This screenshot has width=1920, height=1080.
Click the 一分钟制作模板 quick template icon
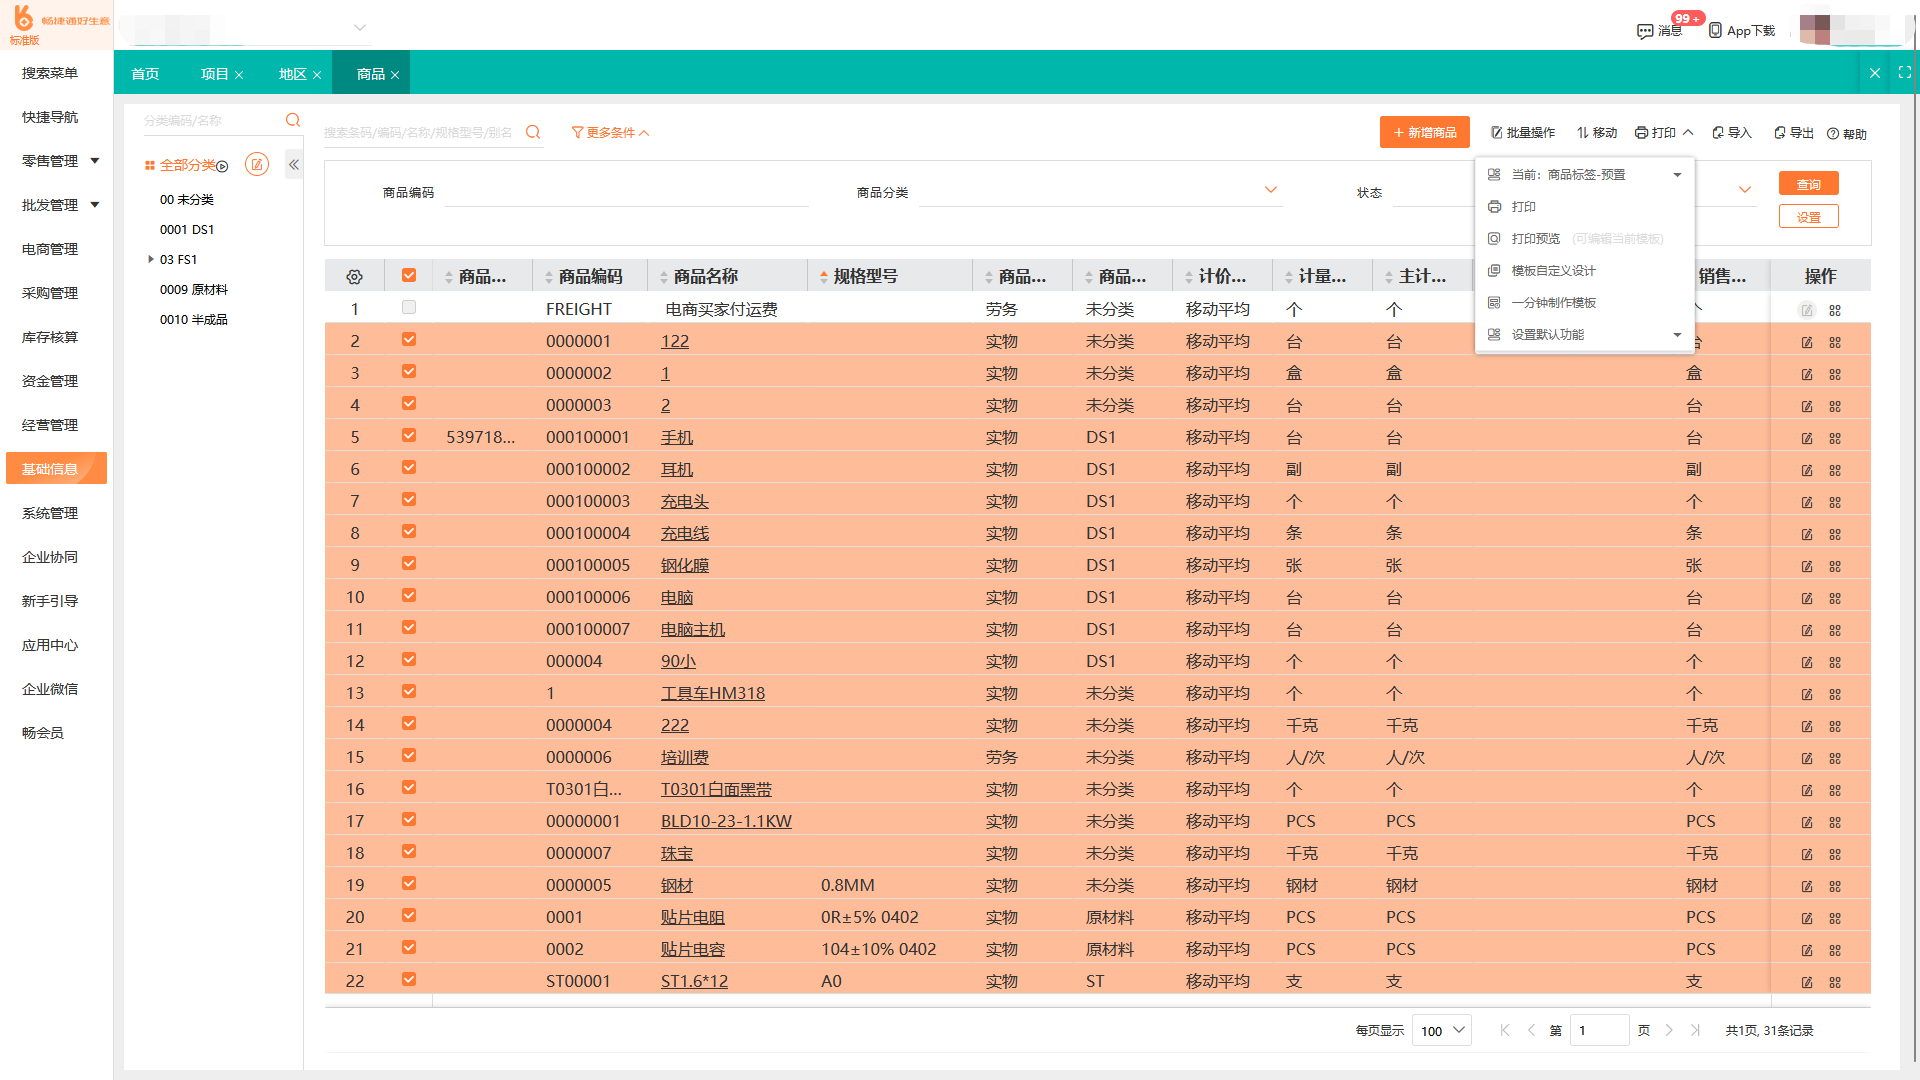(x=1495, y=302)
